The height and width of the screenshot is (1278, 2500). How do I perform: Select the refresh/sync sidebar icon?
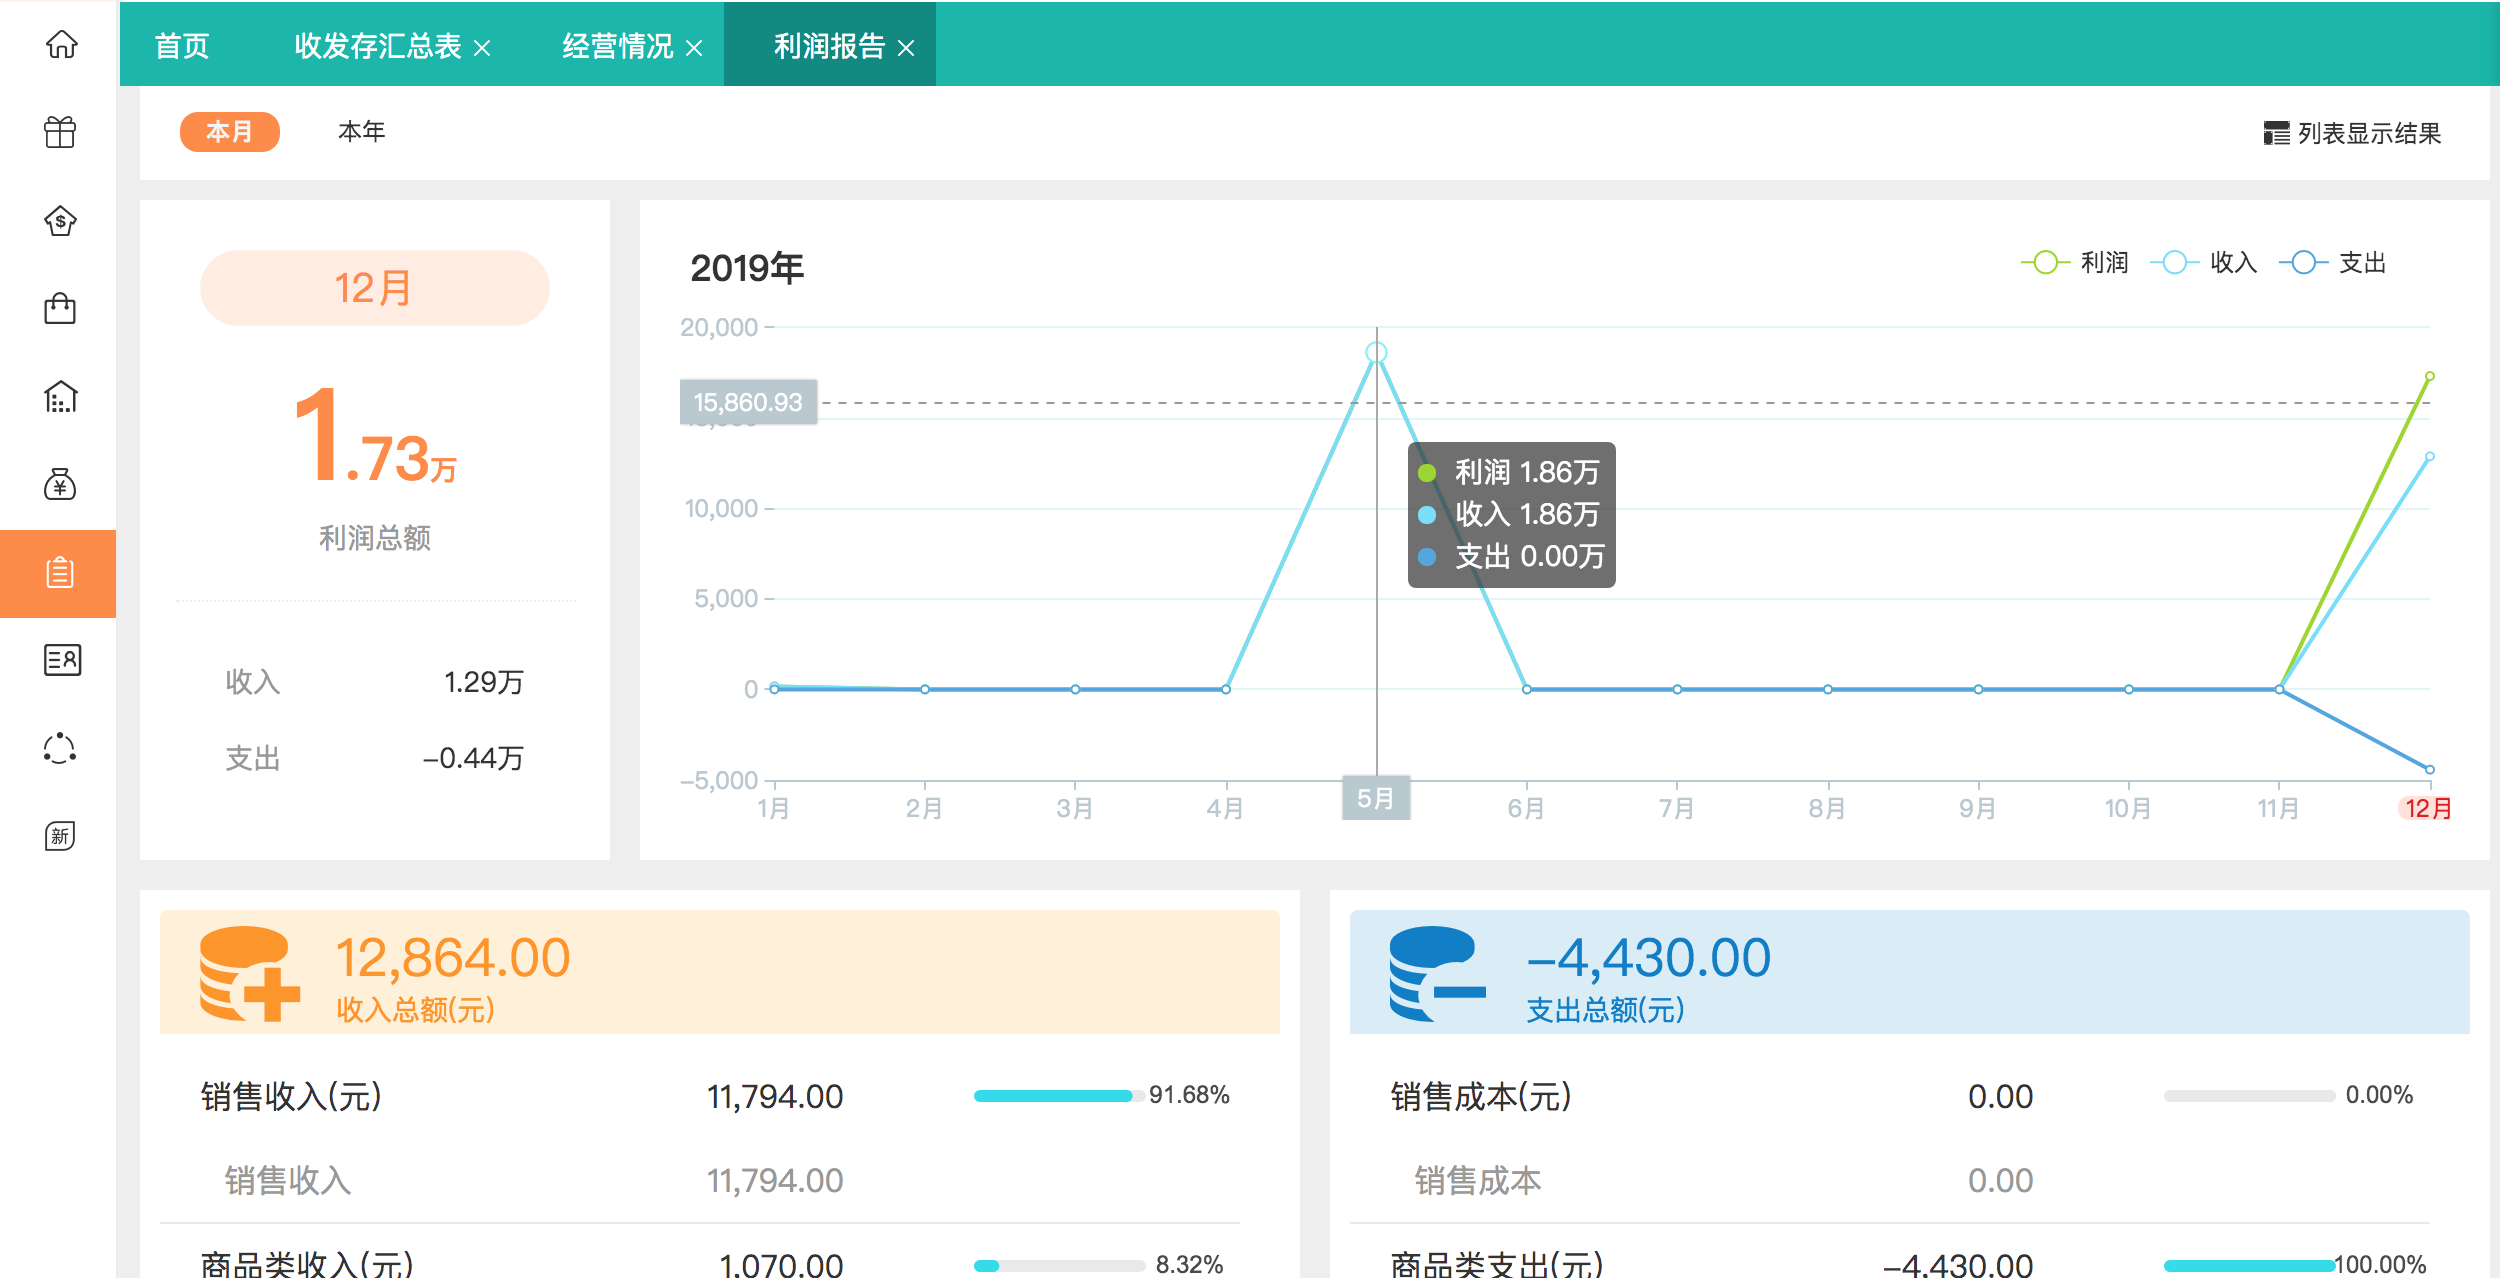click(62, 748)
